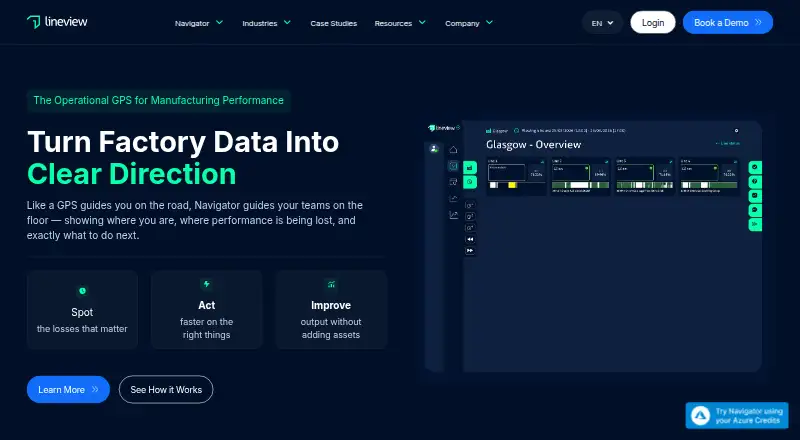Click See How it Works button
This screenshot has height=440, width=800.
point(166,389)
